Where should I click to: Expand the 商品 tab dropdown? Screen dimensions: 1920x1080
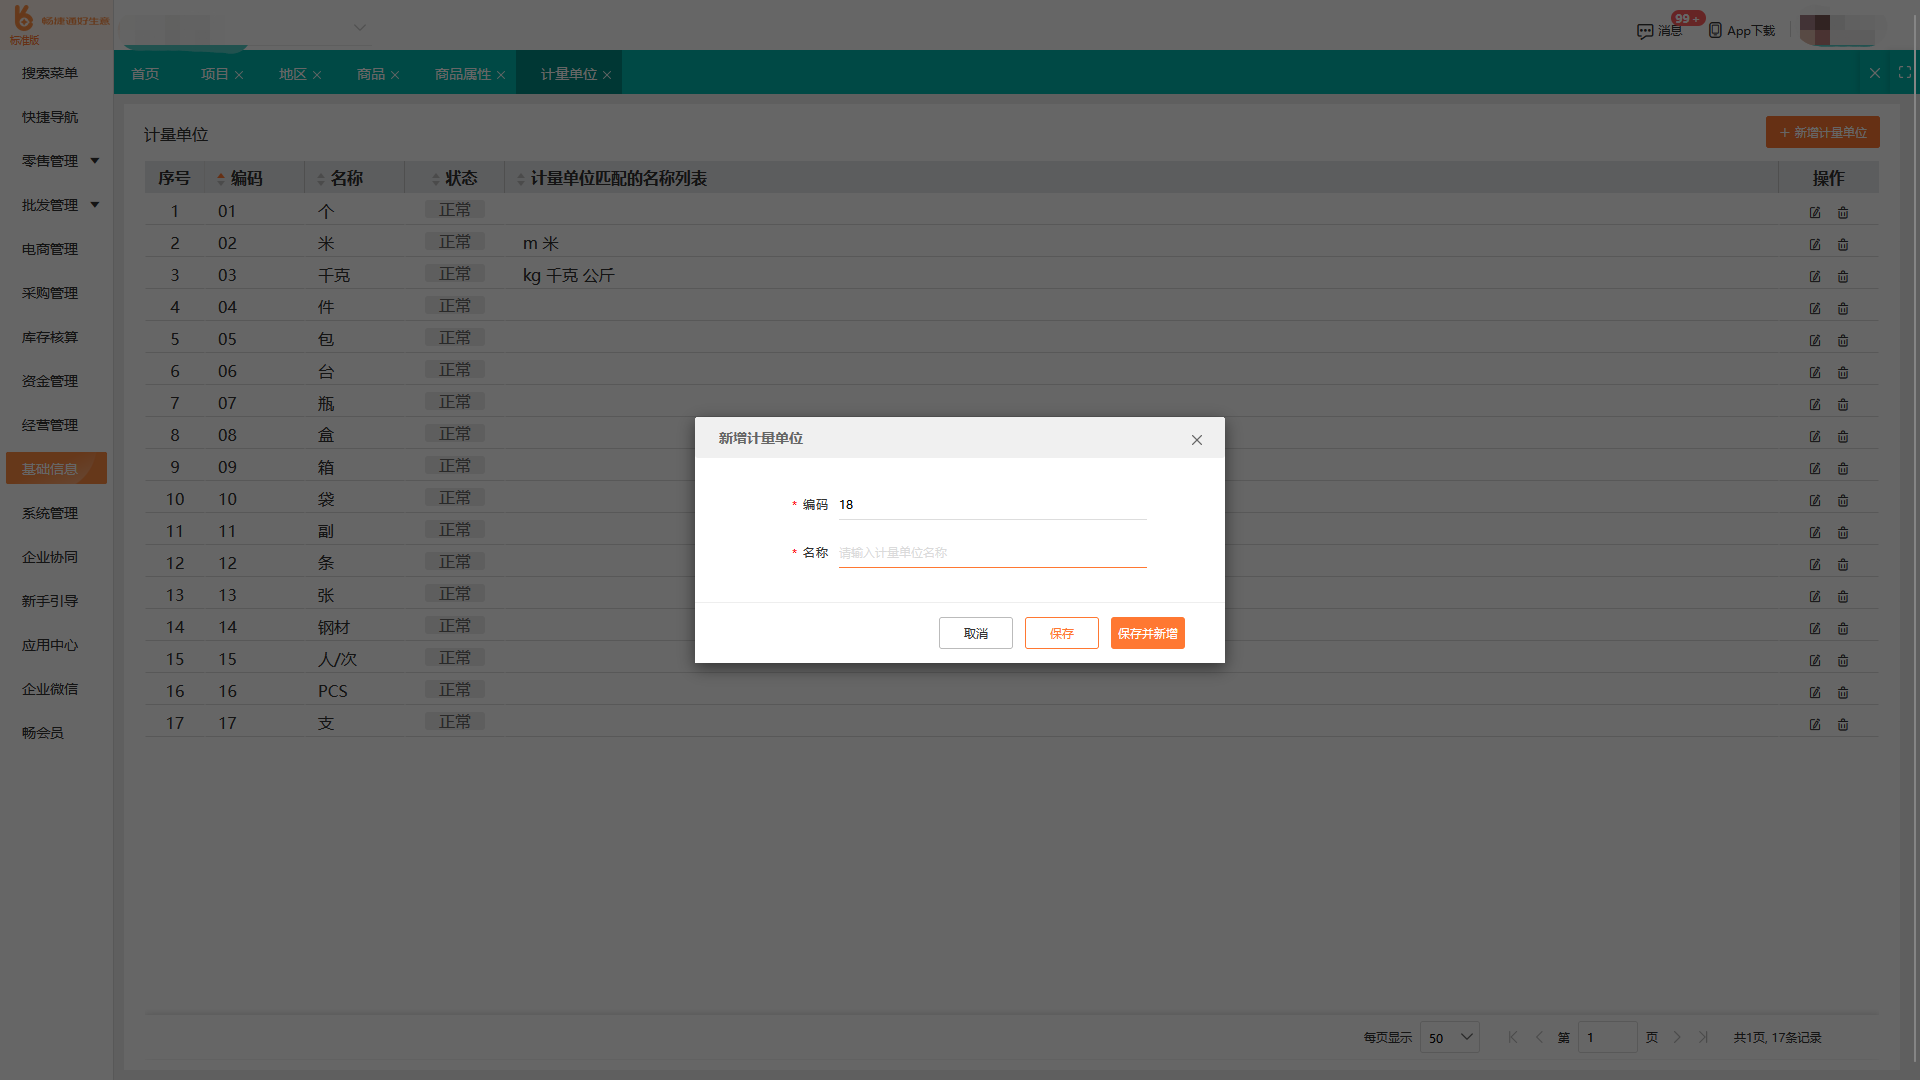tap(372, 74)
